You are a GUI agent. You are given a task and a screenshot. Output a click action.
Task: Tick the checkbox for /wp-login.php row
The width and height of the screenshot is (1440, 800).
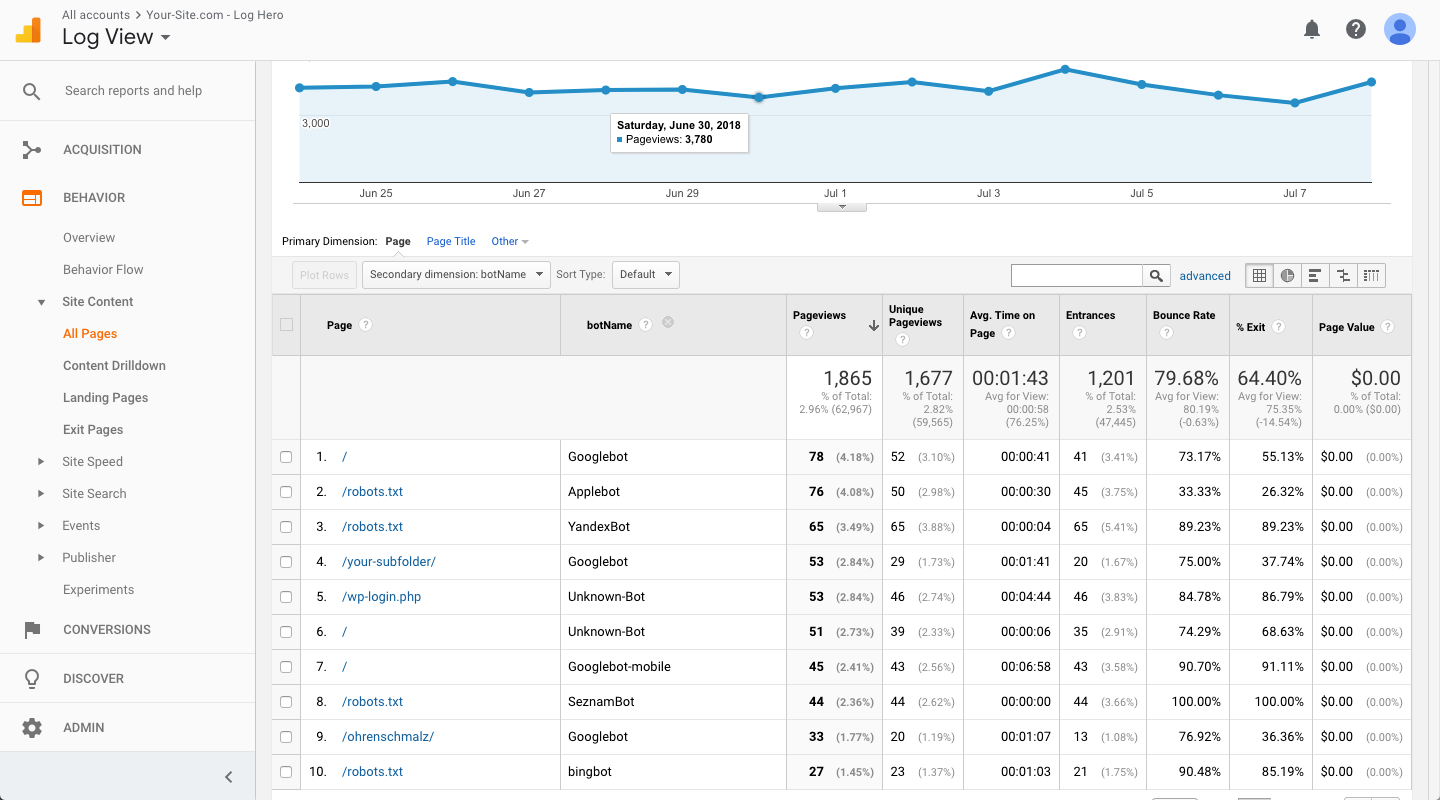286,597
